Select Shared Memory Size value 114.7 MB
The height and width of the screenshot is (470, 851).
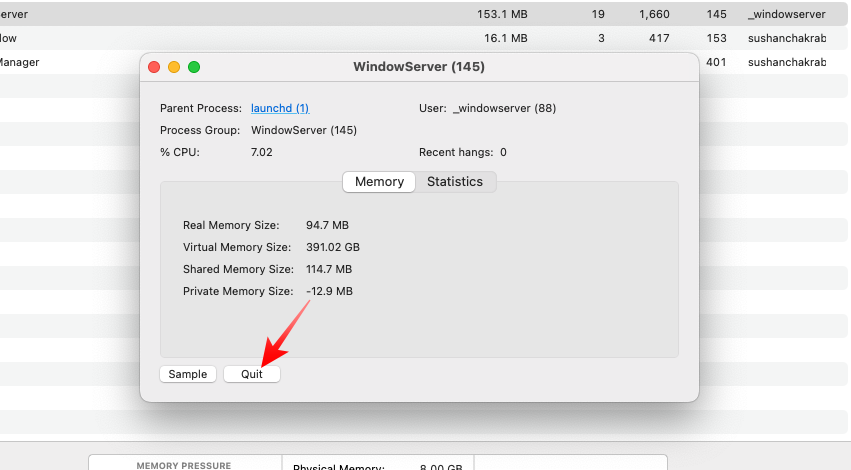(x=329, y=269)
